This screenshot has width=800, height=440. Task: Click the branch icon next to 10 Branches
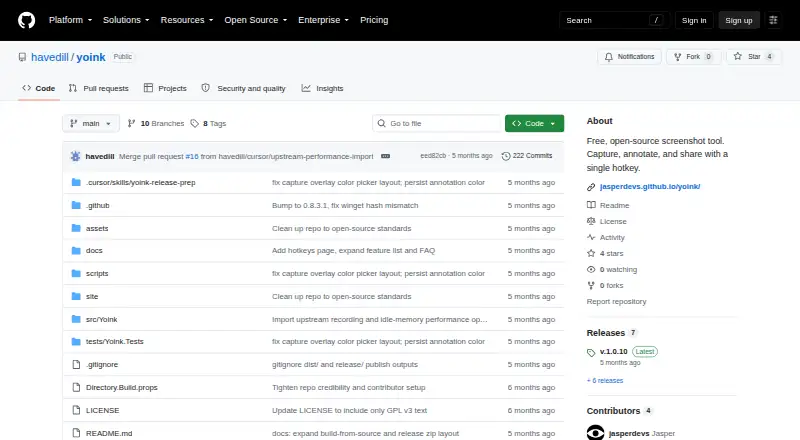(x=132, y=124)
